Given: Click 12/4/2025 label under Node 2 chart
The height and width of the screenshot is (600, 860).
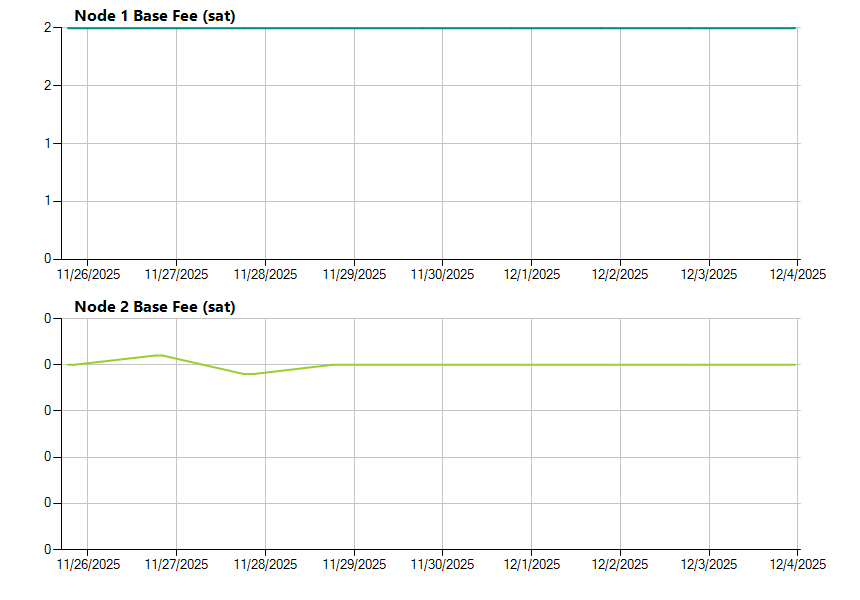Looking at the screenshot, I should click(797, 565).
